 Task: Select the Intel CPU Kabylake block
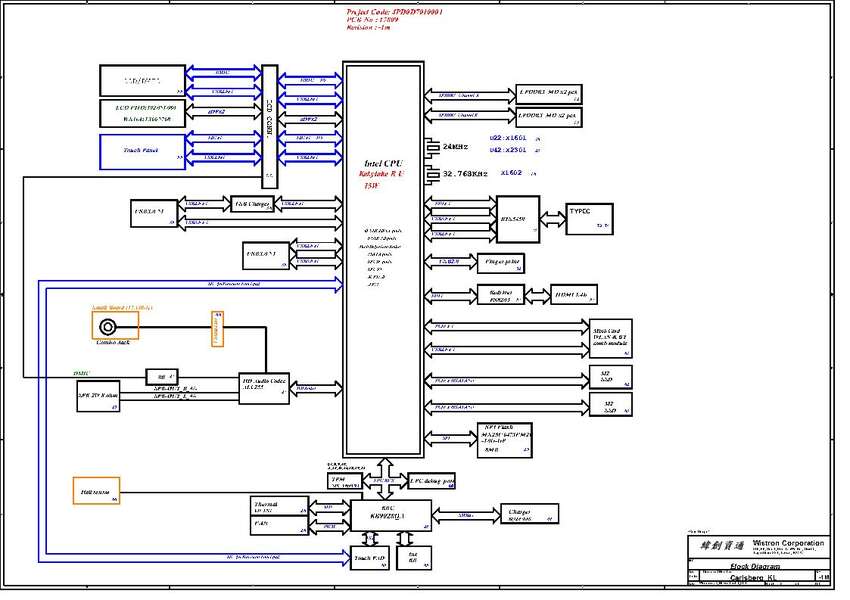[383, 259]
